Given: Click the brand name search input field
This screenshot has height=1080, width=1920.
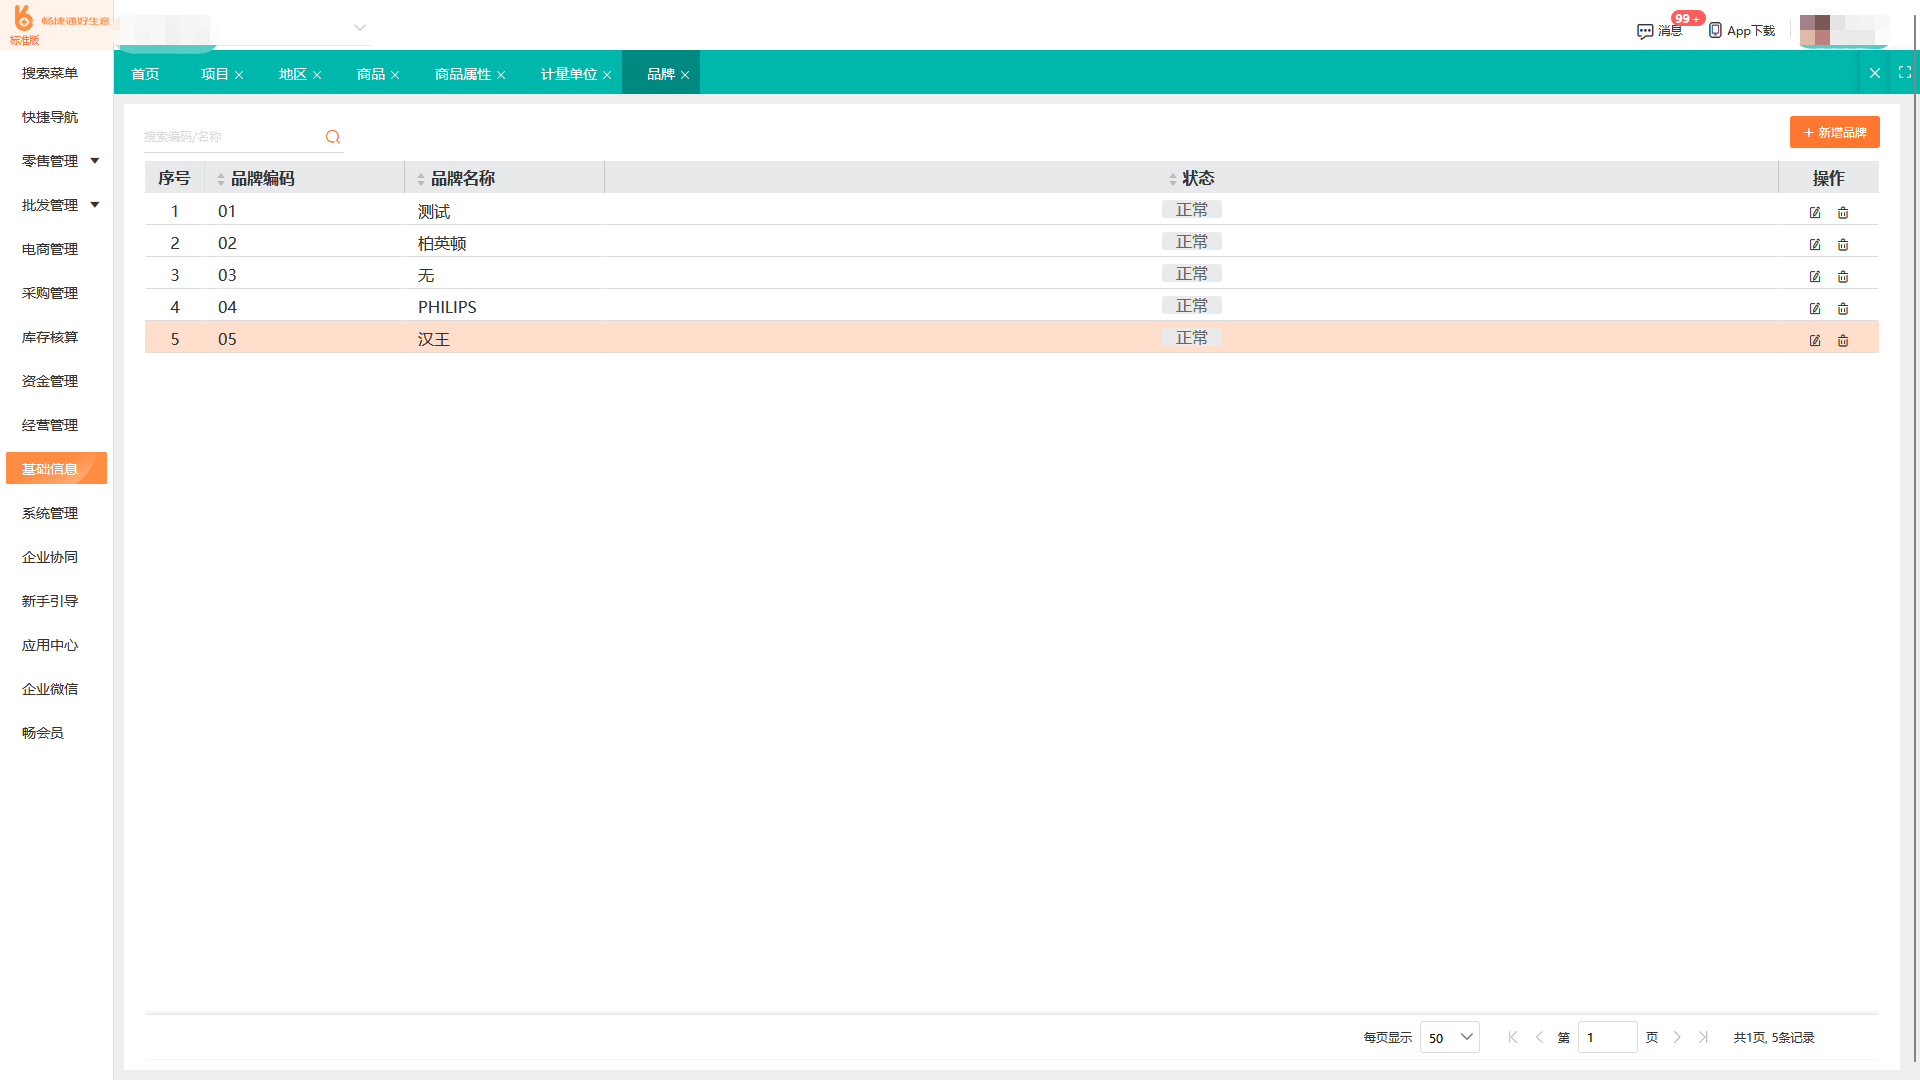Looking at the screenshot, I should coord(231,136).
